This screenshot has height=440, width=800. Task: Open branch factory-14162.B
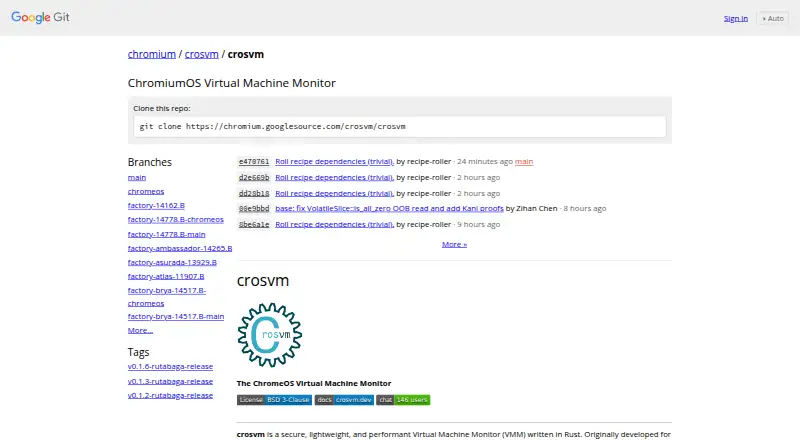156,205
